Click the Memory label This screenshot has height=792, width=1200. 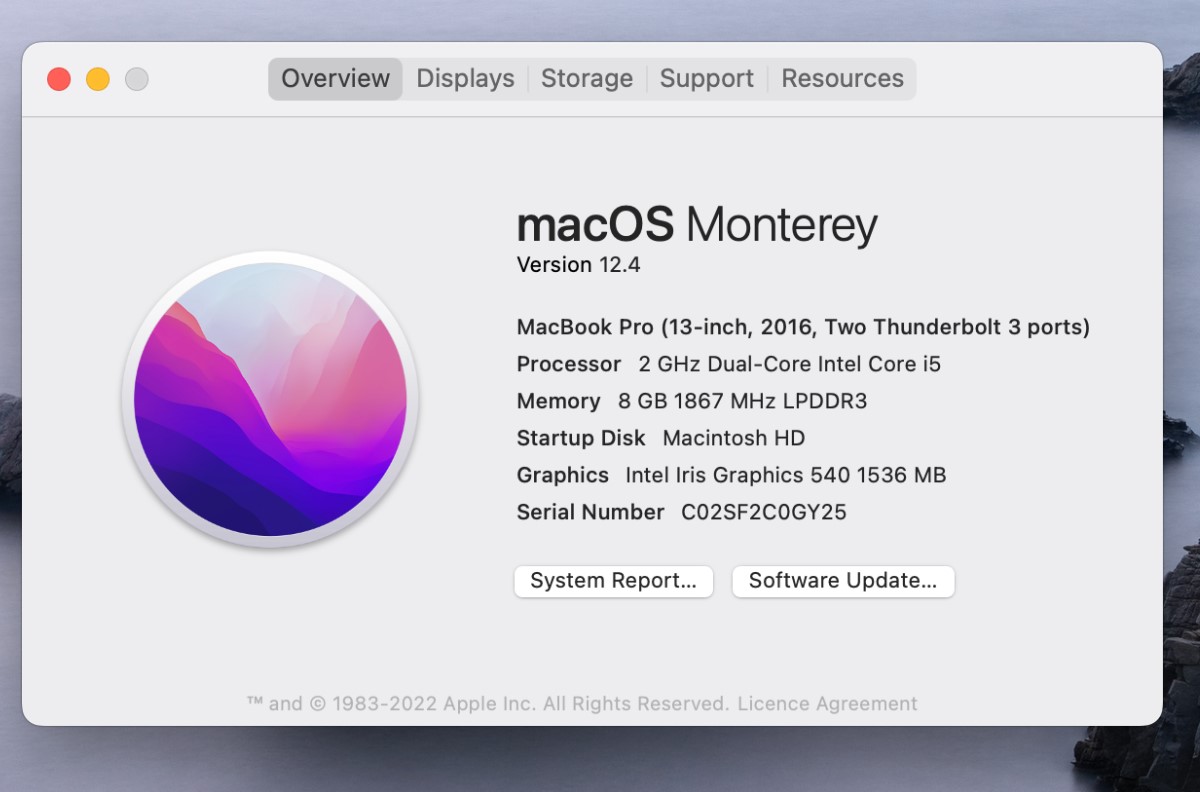[558, 401]
